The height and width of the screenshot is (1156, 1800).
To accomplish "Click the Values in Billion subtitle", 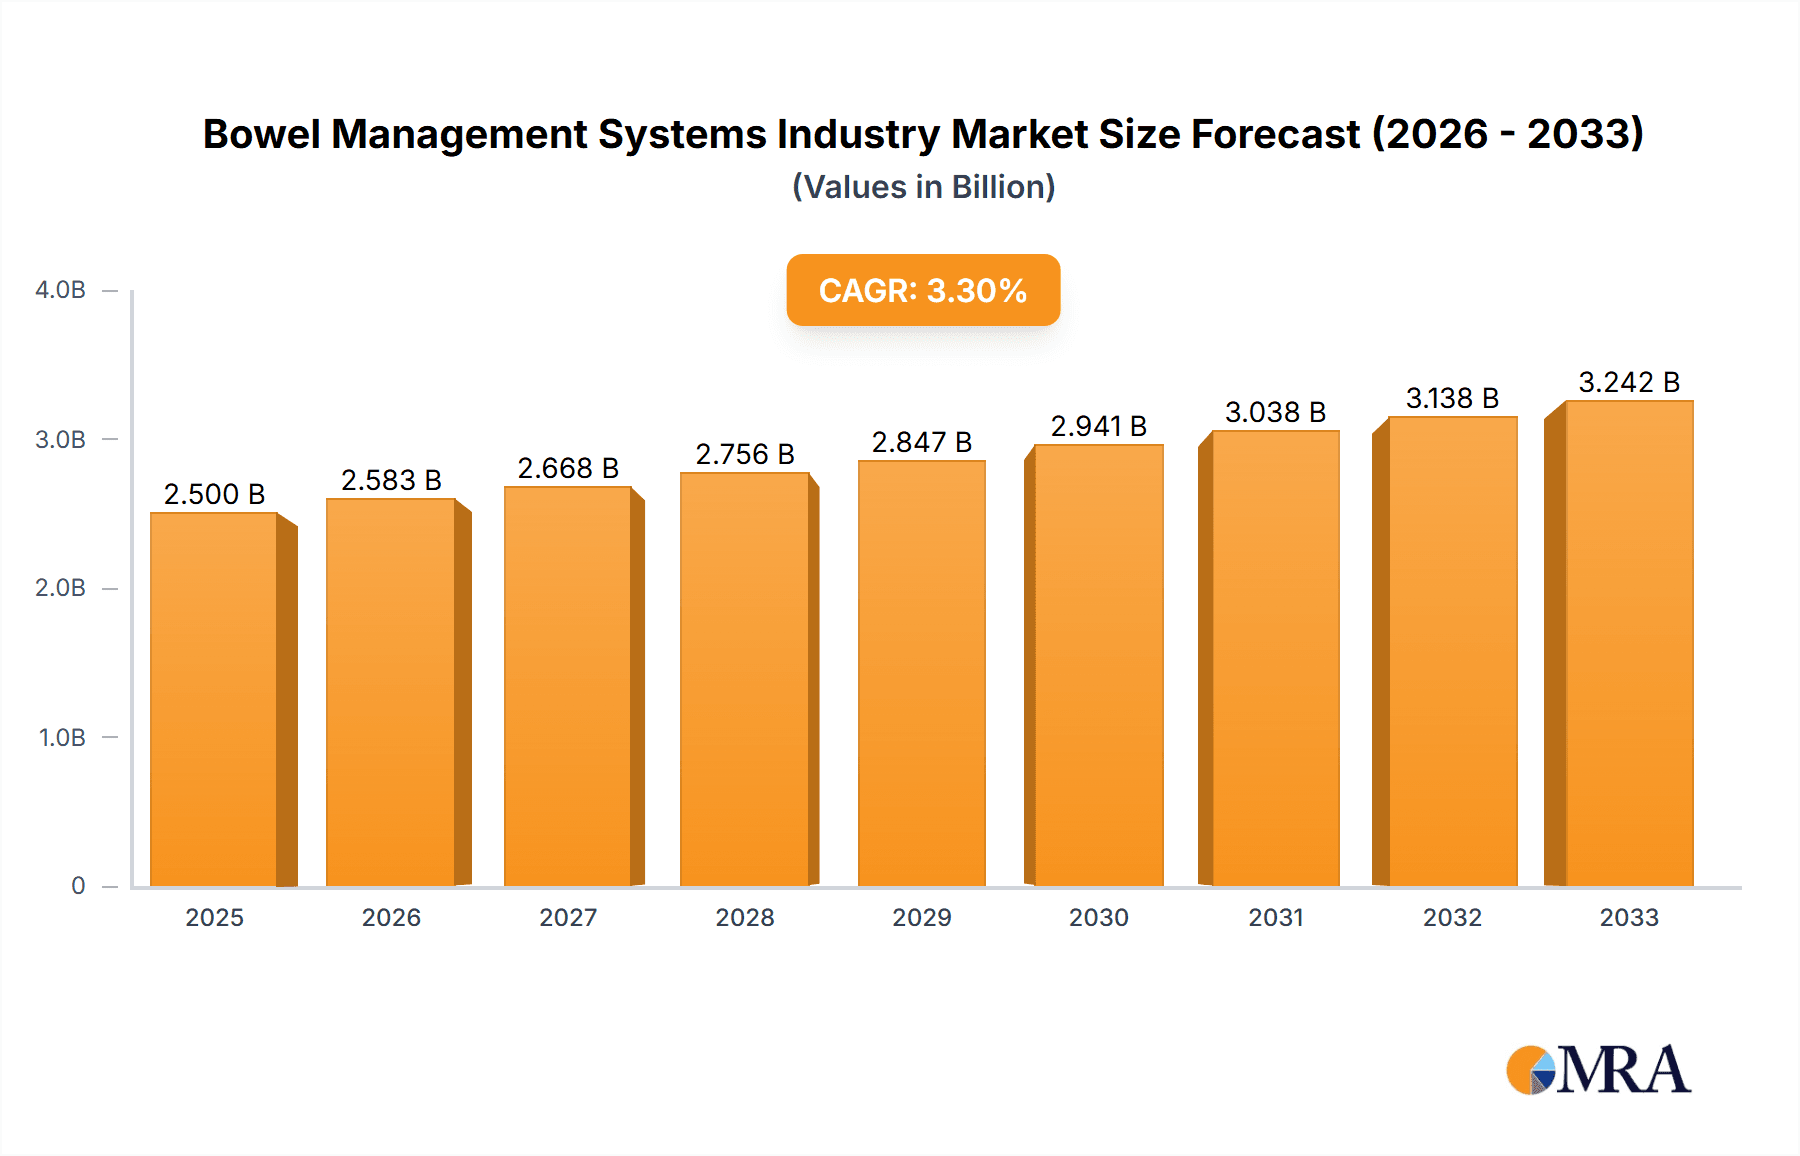I will [922, 186].
